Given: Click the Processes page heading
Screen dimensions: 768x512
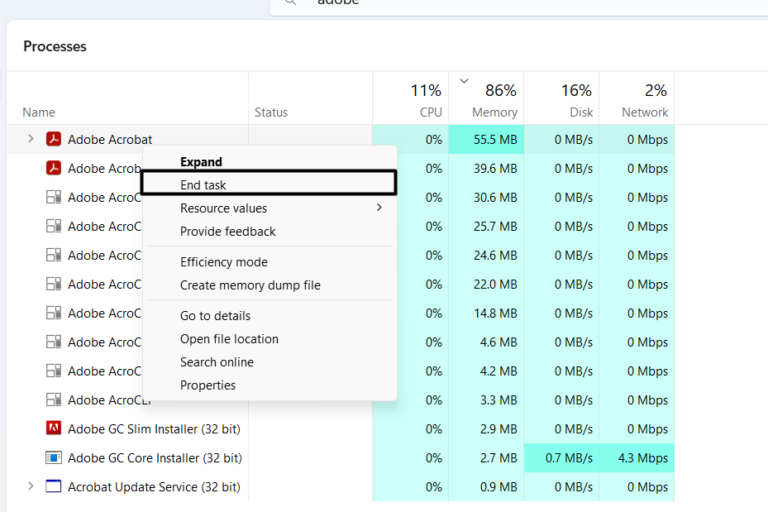Looking at the screenshot, I should [55, 46].
